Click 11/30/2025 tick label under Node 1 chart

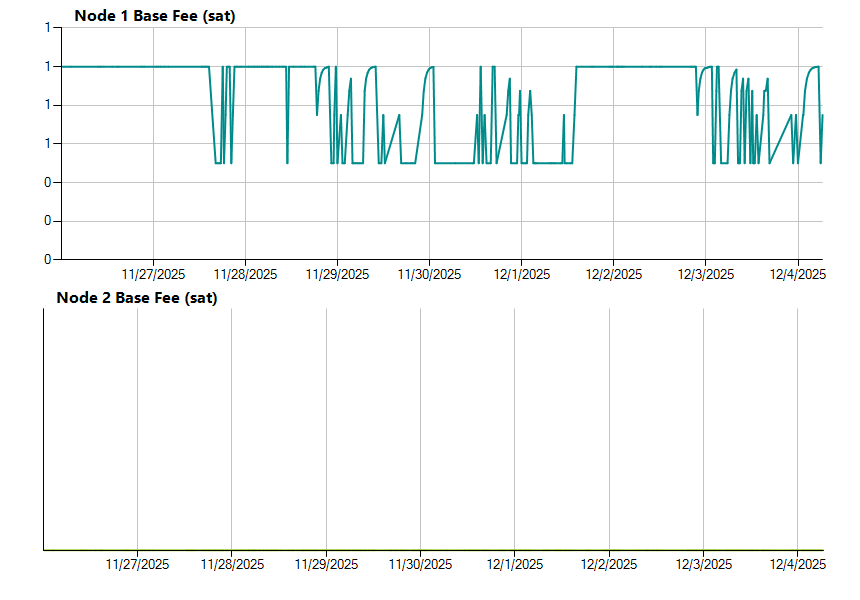click(429, 274)
